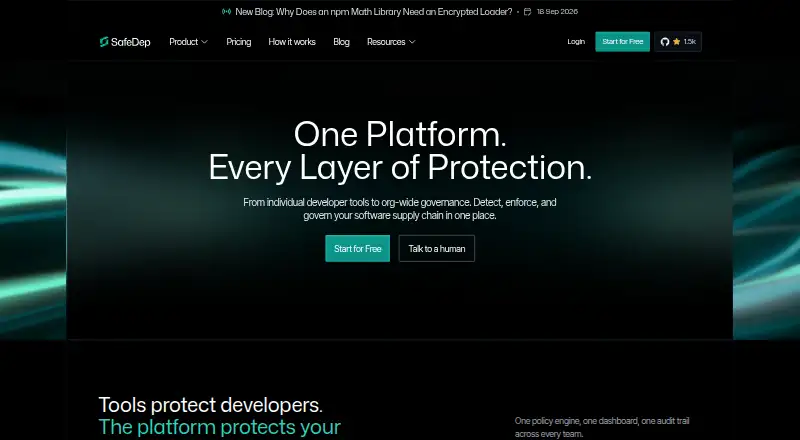This screenshot has height=440, width=800.
Task: Click the Login link
Action: click(x=576, y=42)
